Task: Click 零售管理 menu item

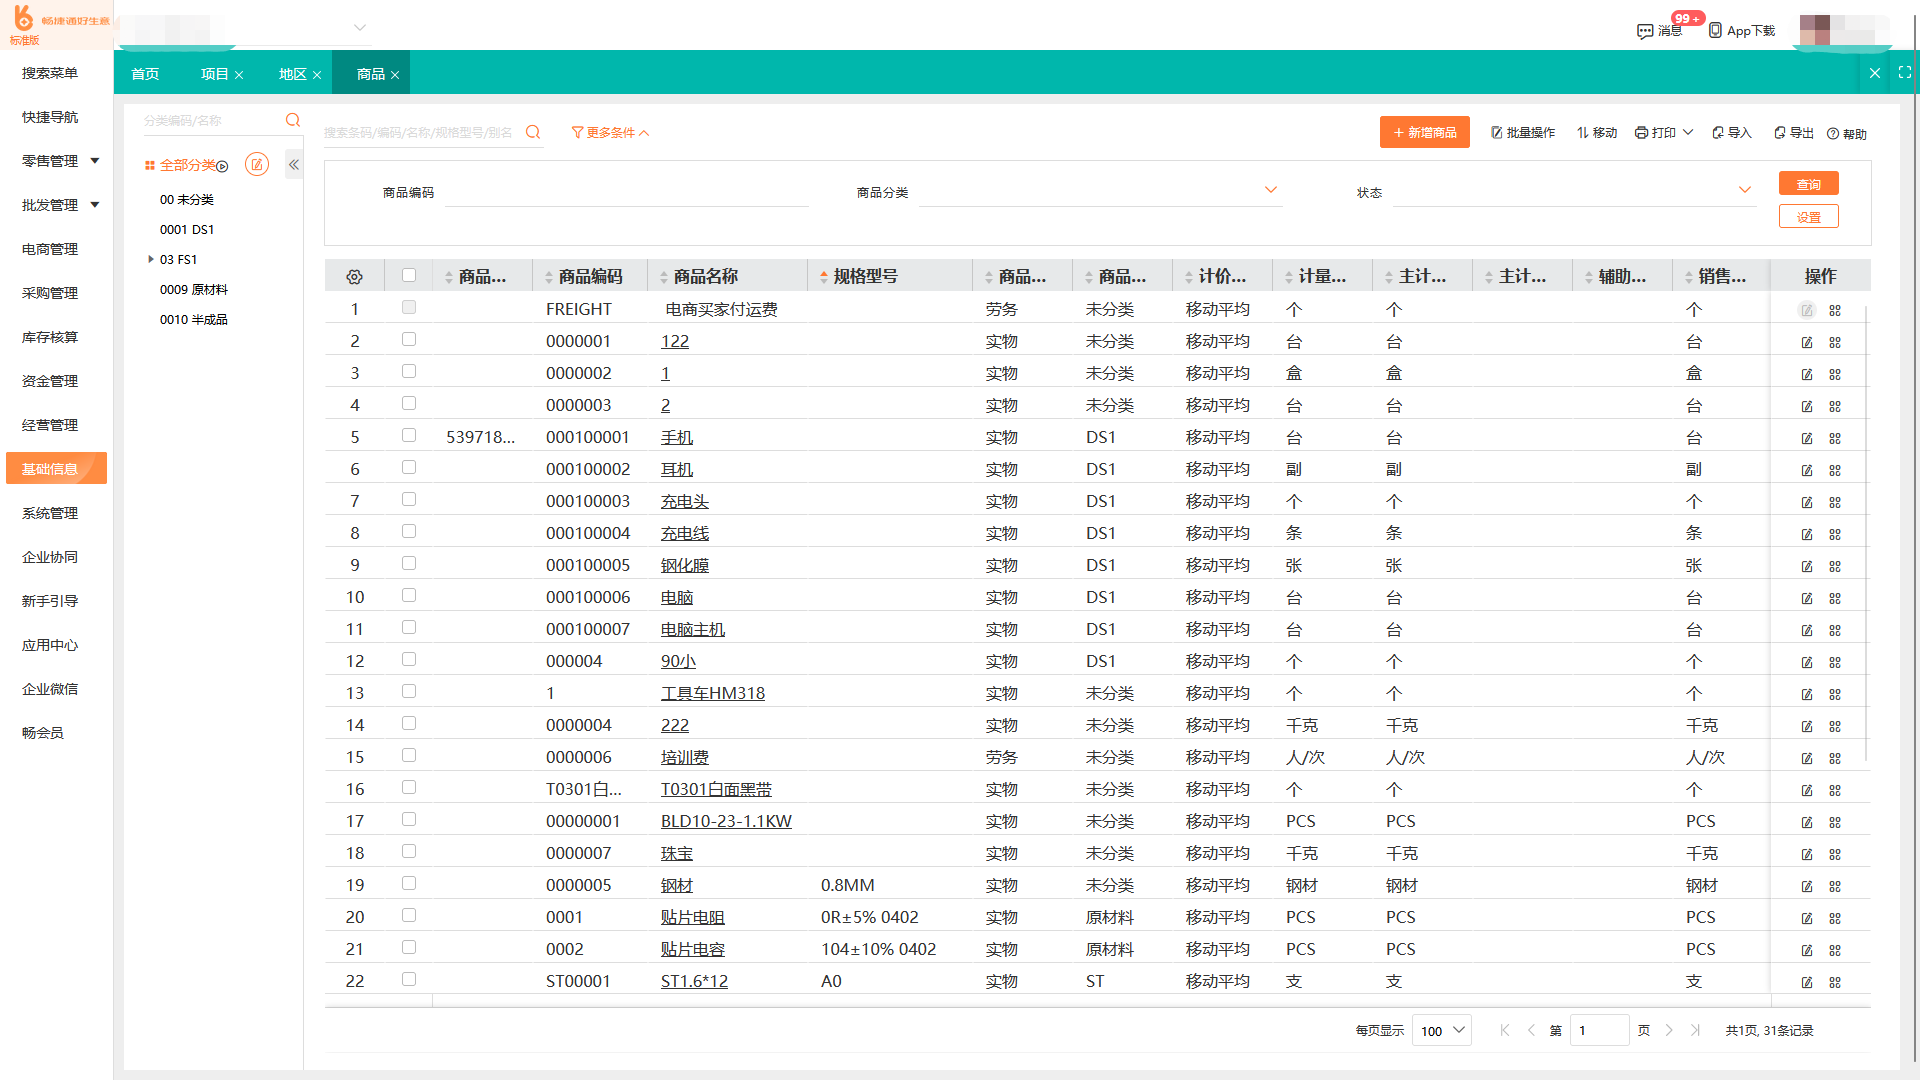Action: [x=53, y=161]
